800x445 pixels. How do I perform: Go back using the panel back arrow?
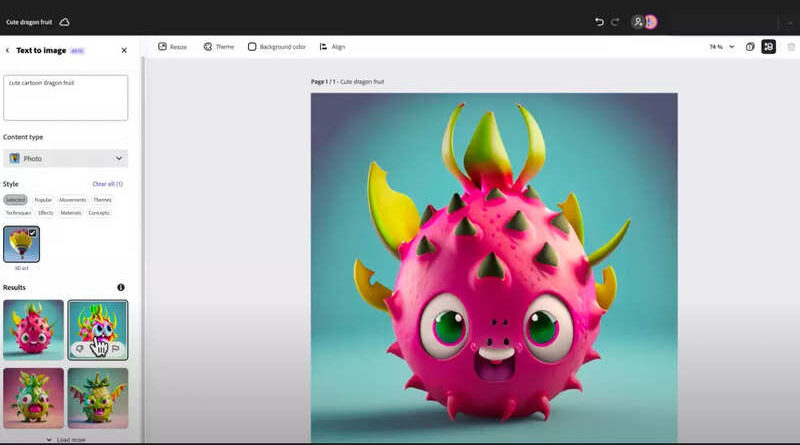point(8,50)
